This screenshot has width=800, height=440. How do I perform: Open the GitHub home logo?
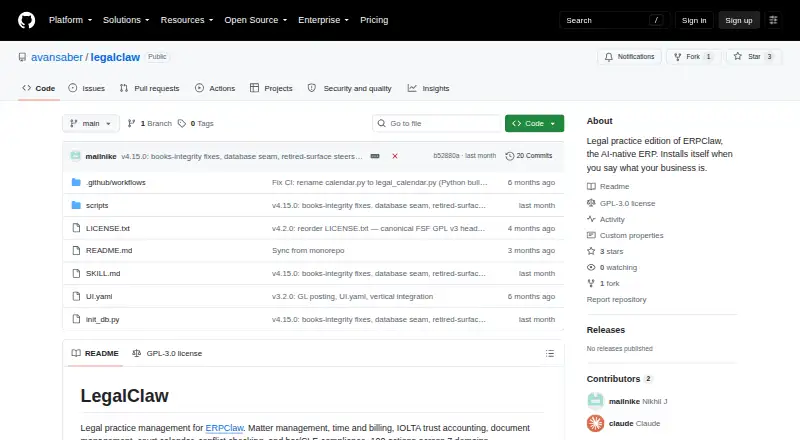(x=27, y=20)
